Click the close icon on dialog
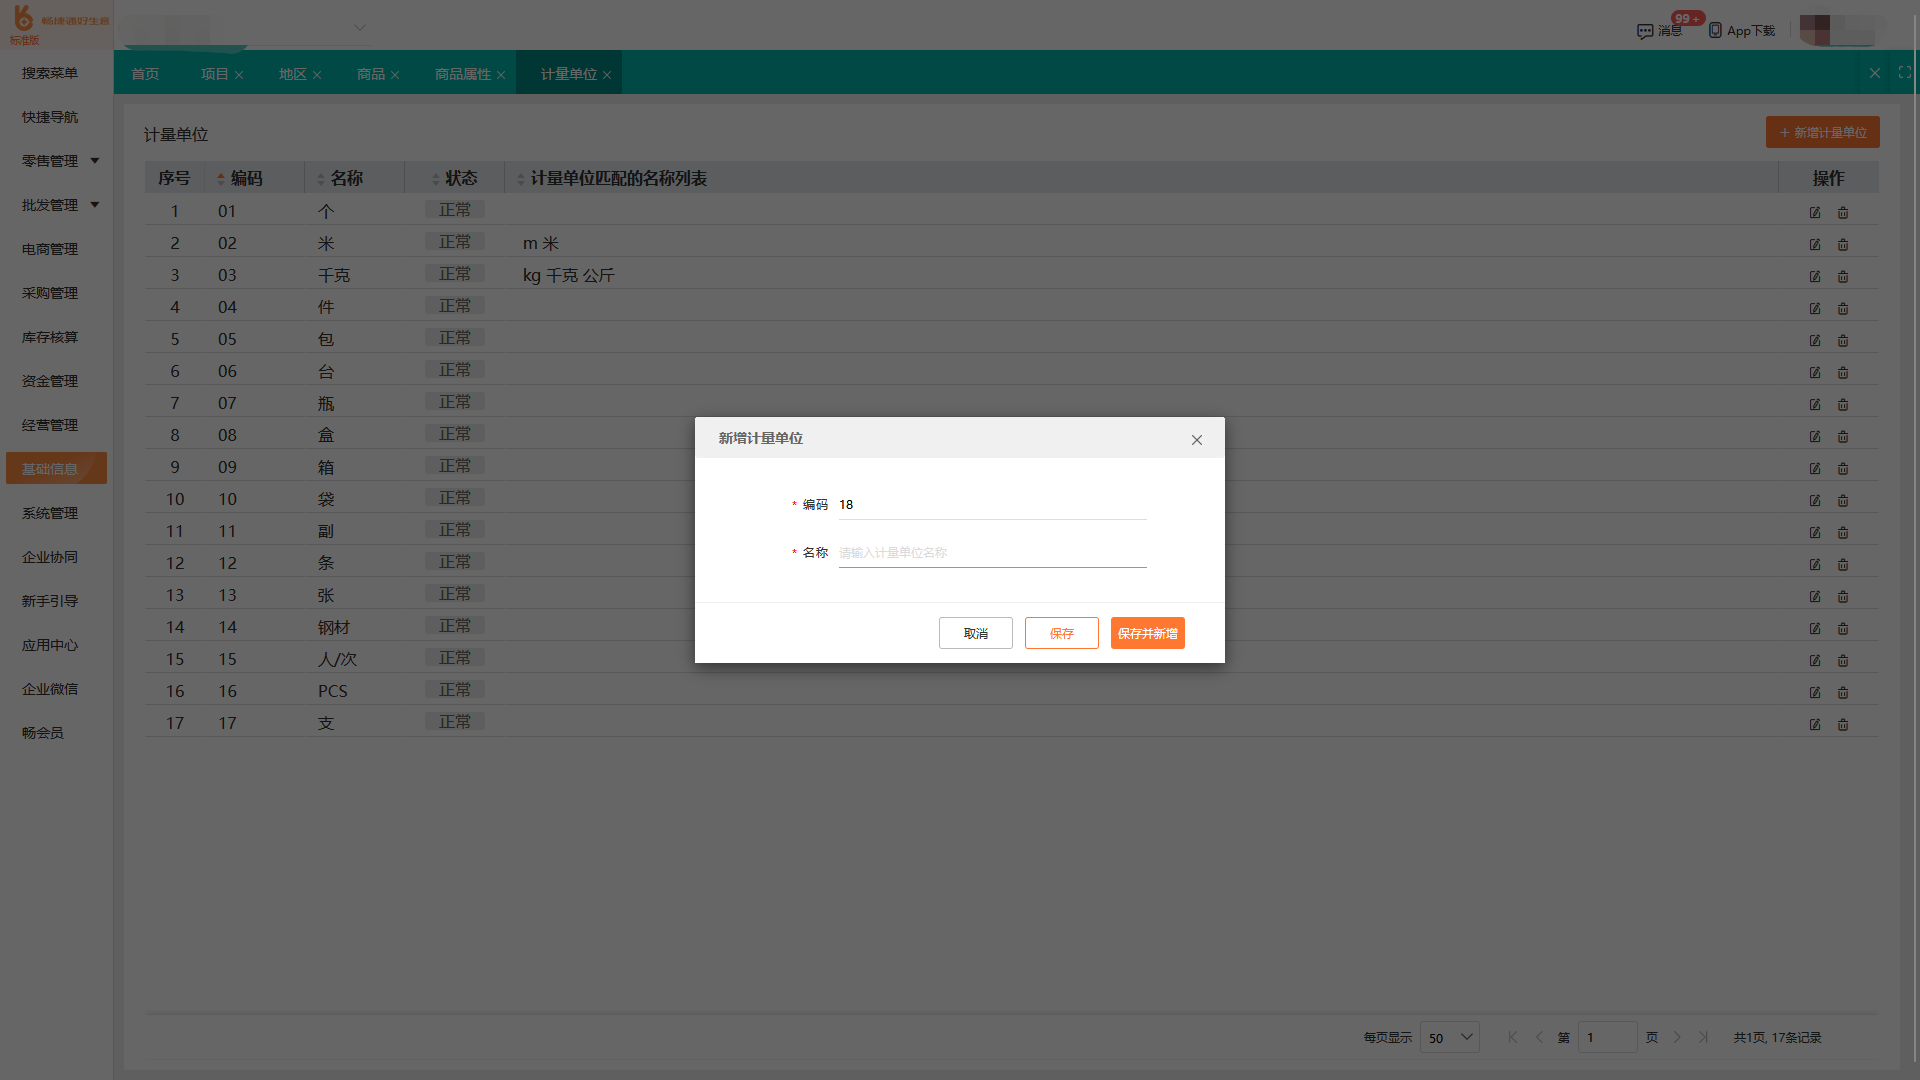Screen dimensions: 1920x1080 pyautogui.click(x=1197, y=439)
